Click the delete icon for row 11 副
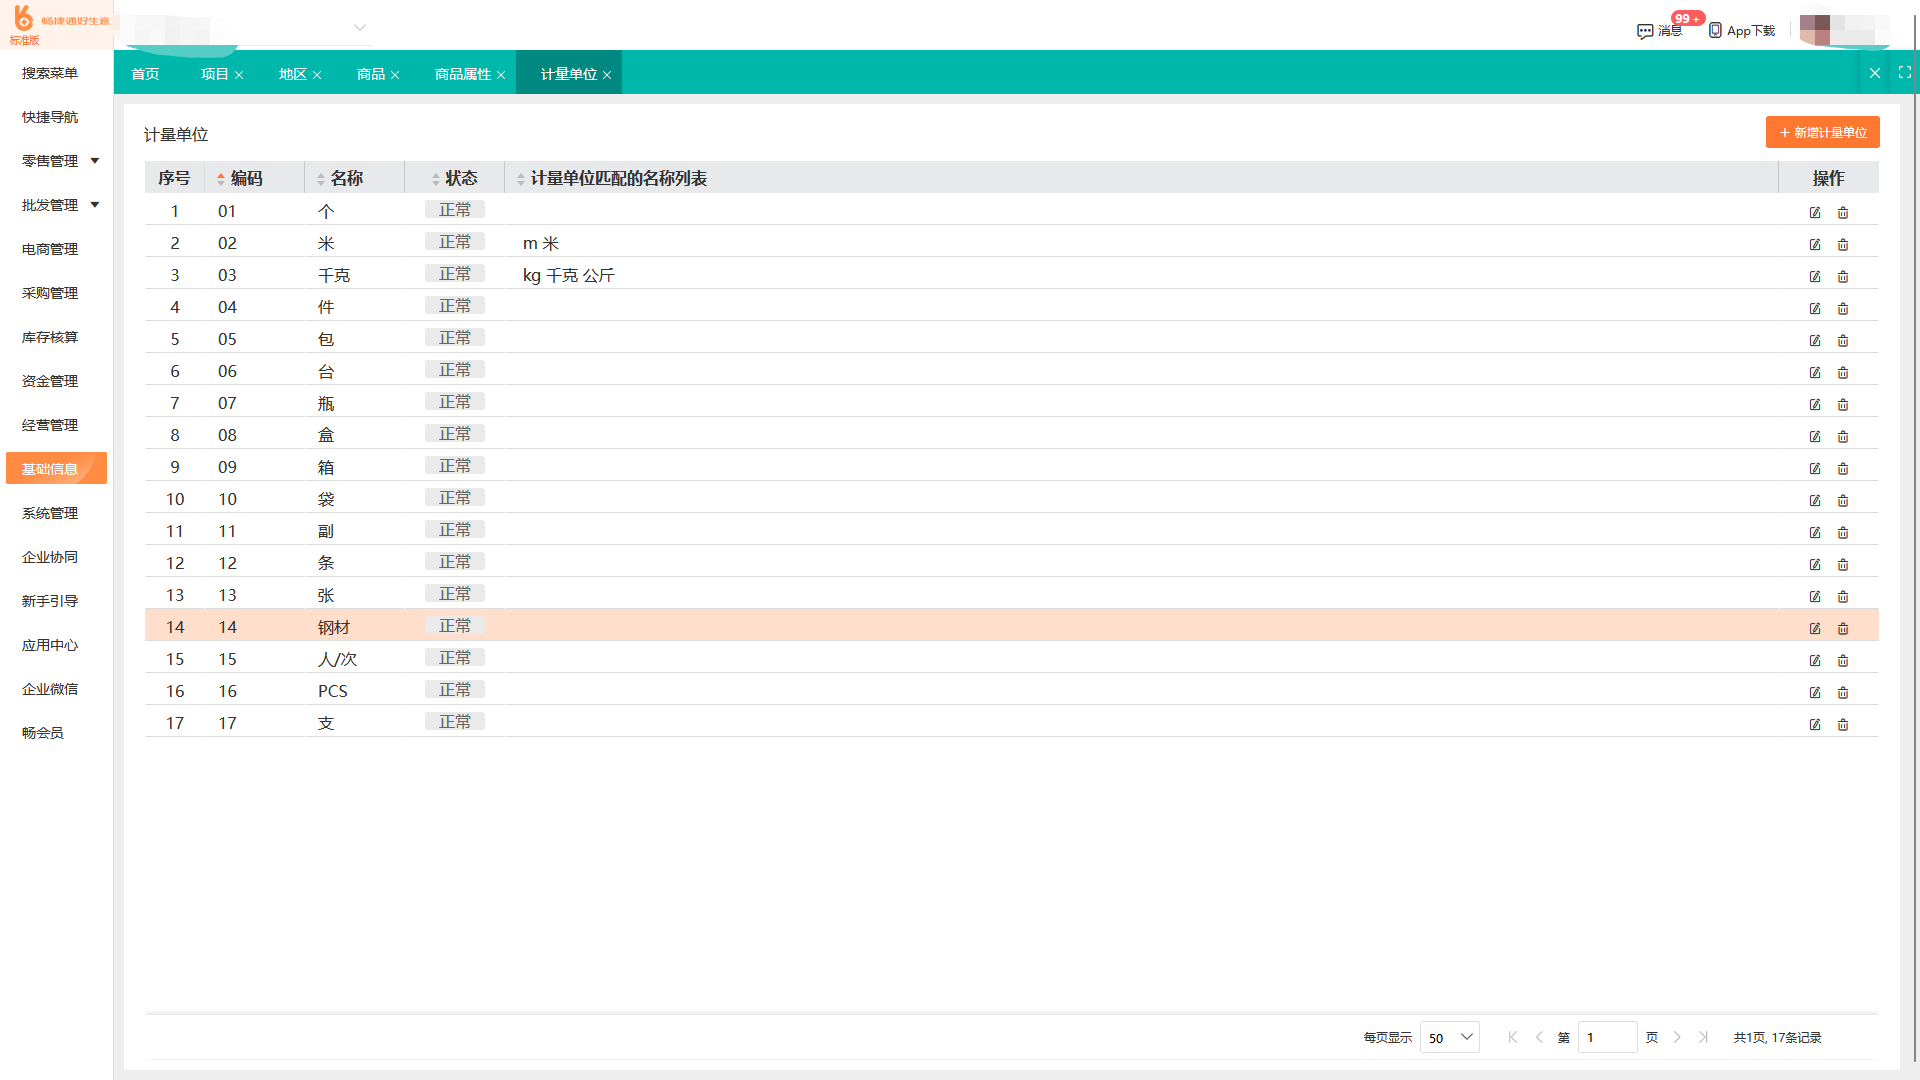 [1844, 530]
